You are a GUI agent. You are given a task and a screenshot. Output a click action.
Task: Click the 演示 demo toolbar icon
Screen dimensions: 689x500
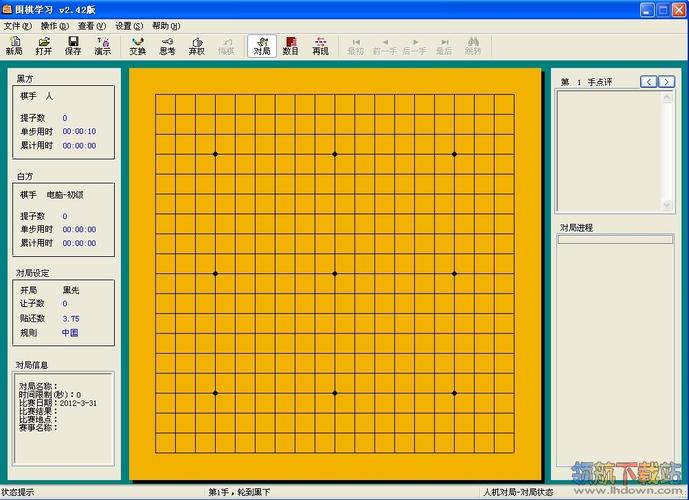102,45
